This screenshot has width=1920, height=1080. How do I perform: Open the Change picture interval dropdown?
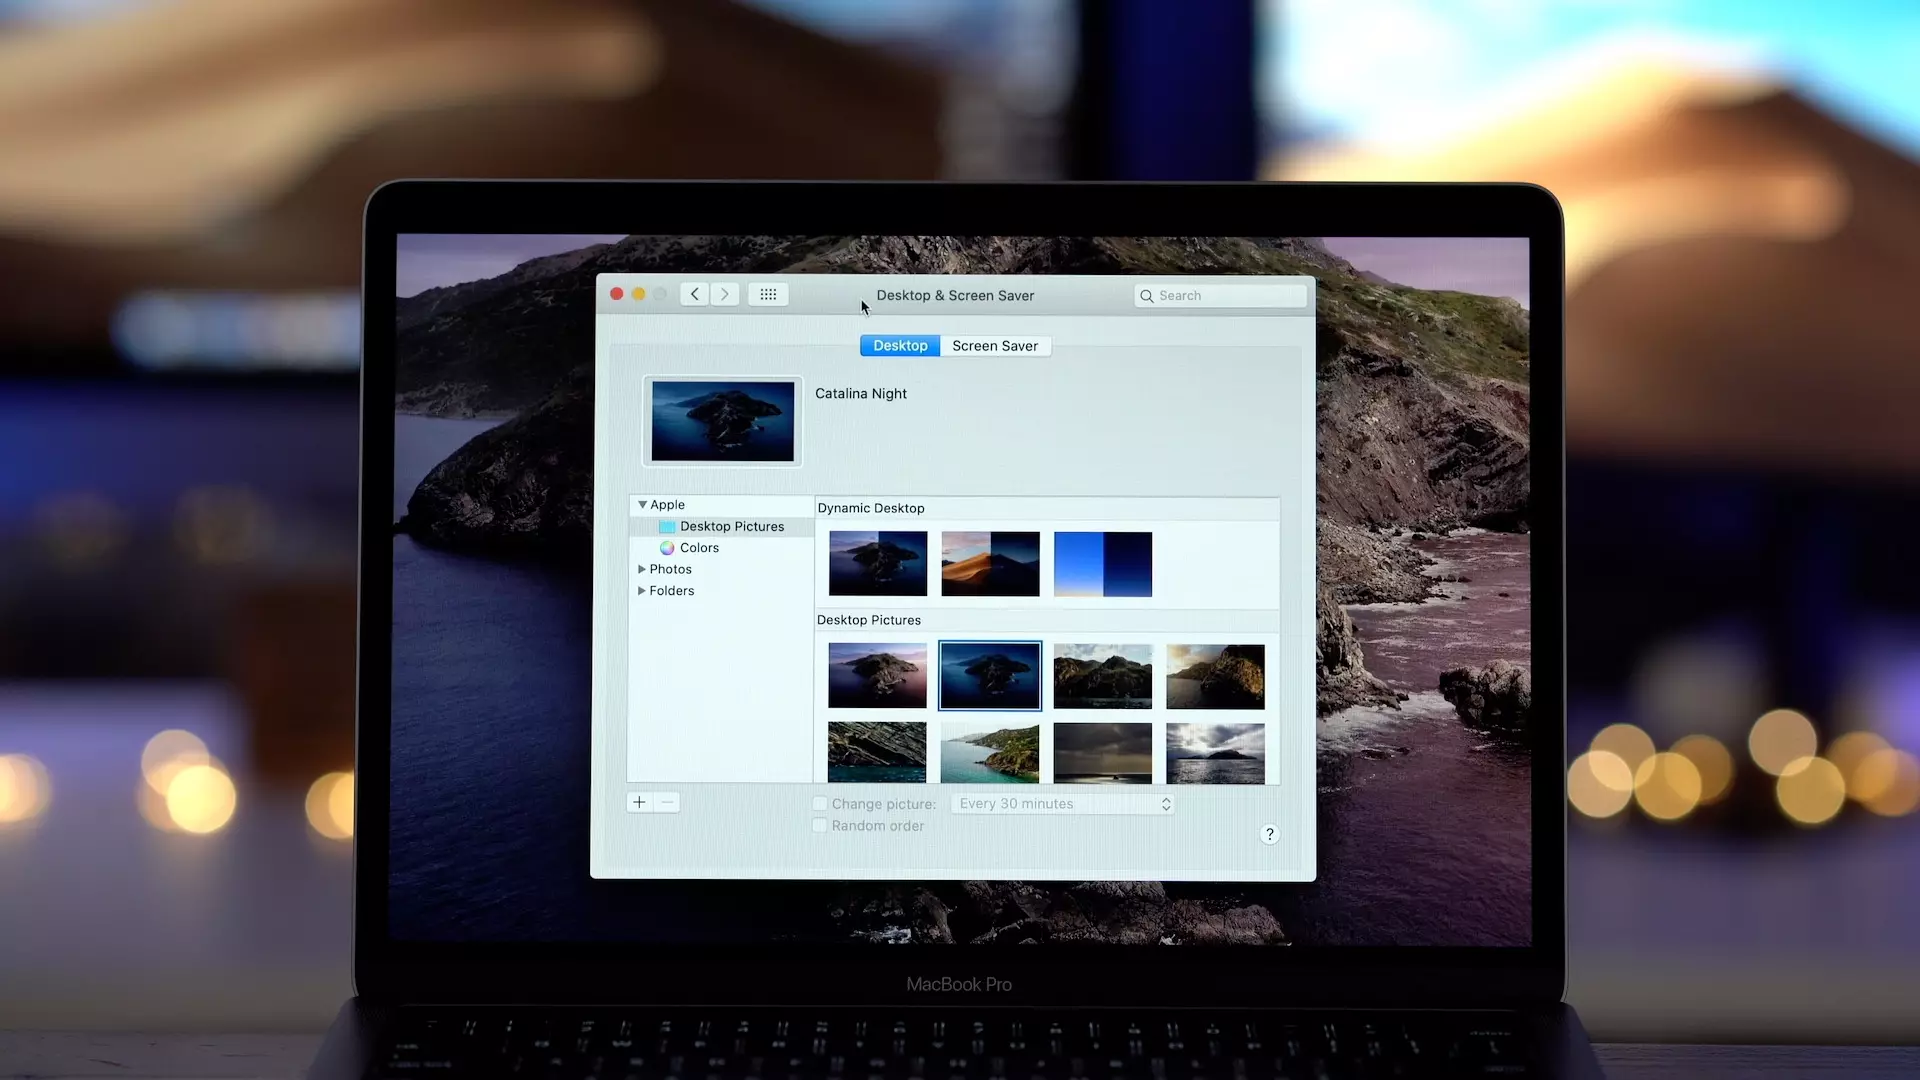(x=1060, y=802)
